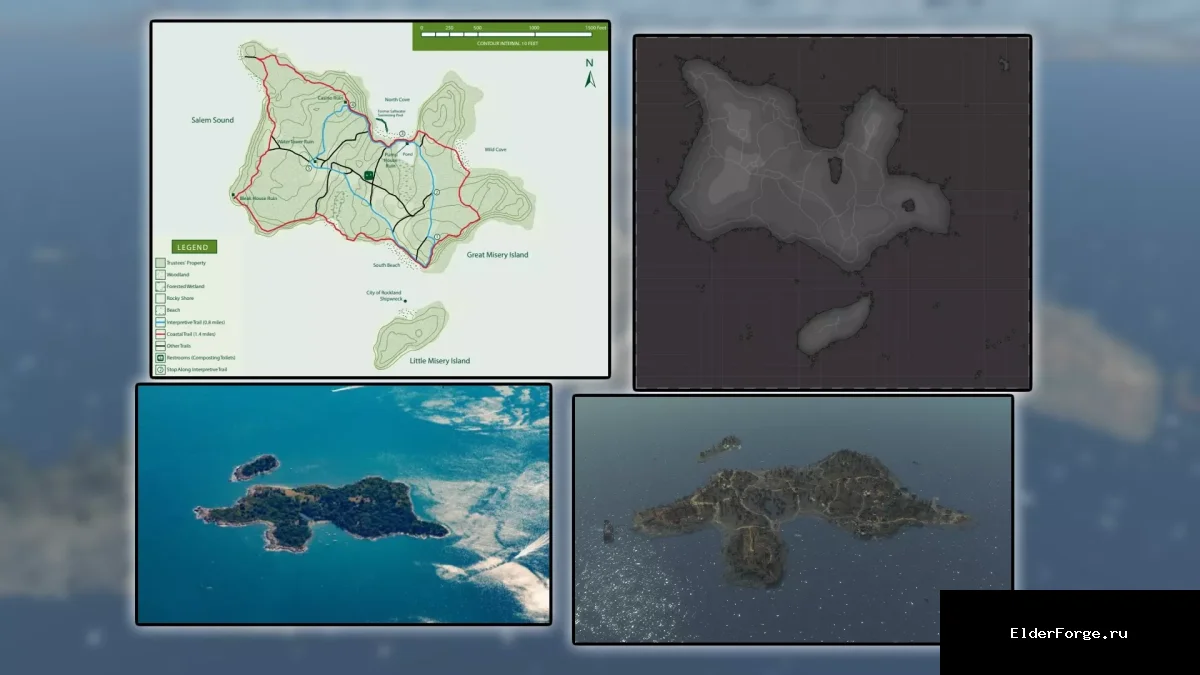Click the Stop Along Interpretive Trail legend icon

160,369
